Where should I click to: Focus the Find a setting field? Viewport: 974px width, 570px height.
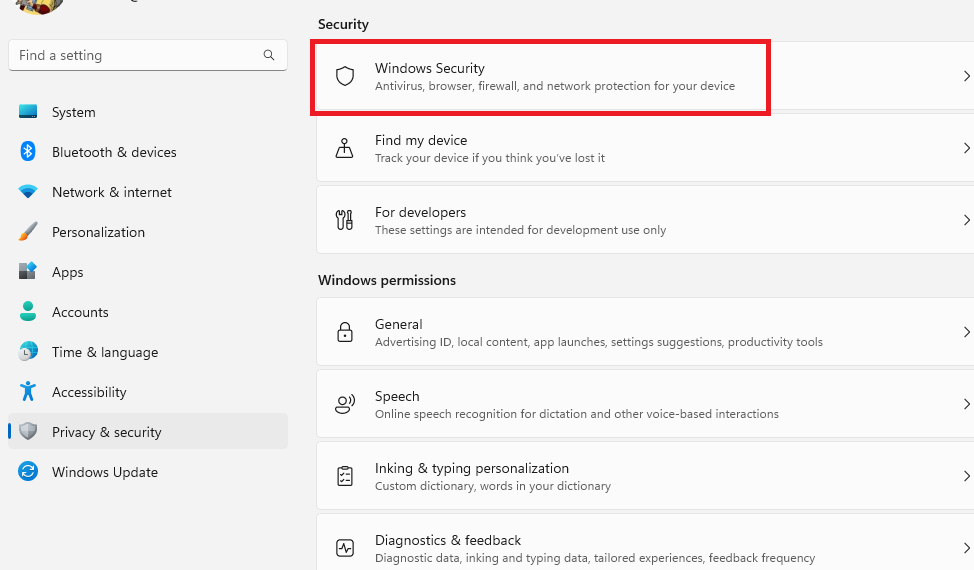coord(148,55)
